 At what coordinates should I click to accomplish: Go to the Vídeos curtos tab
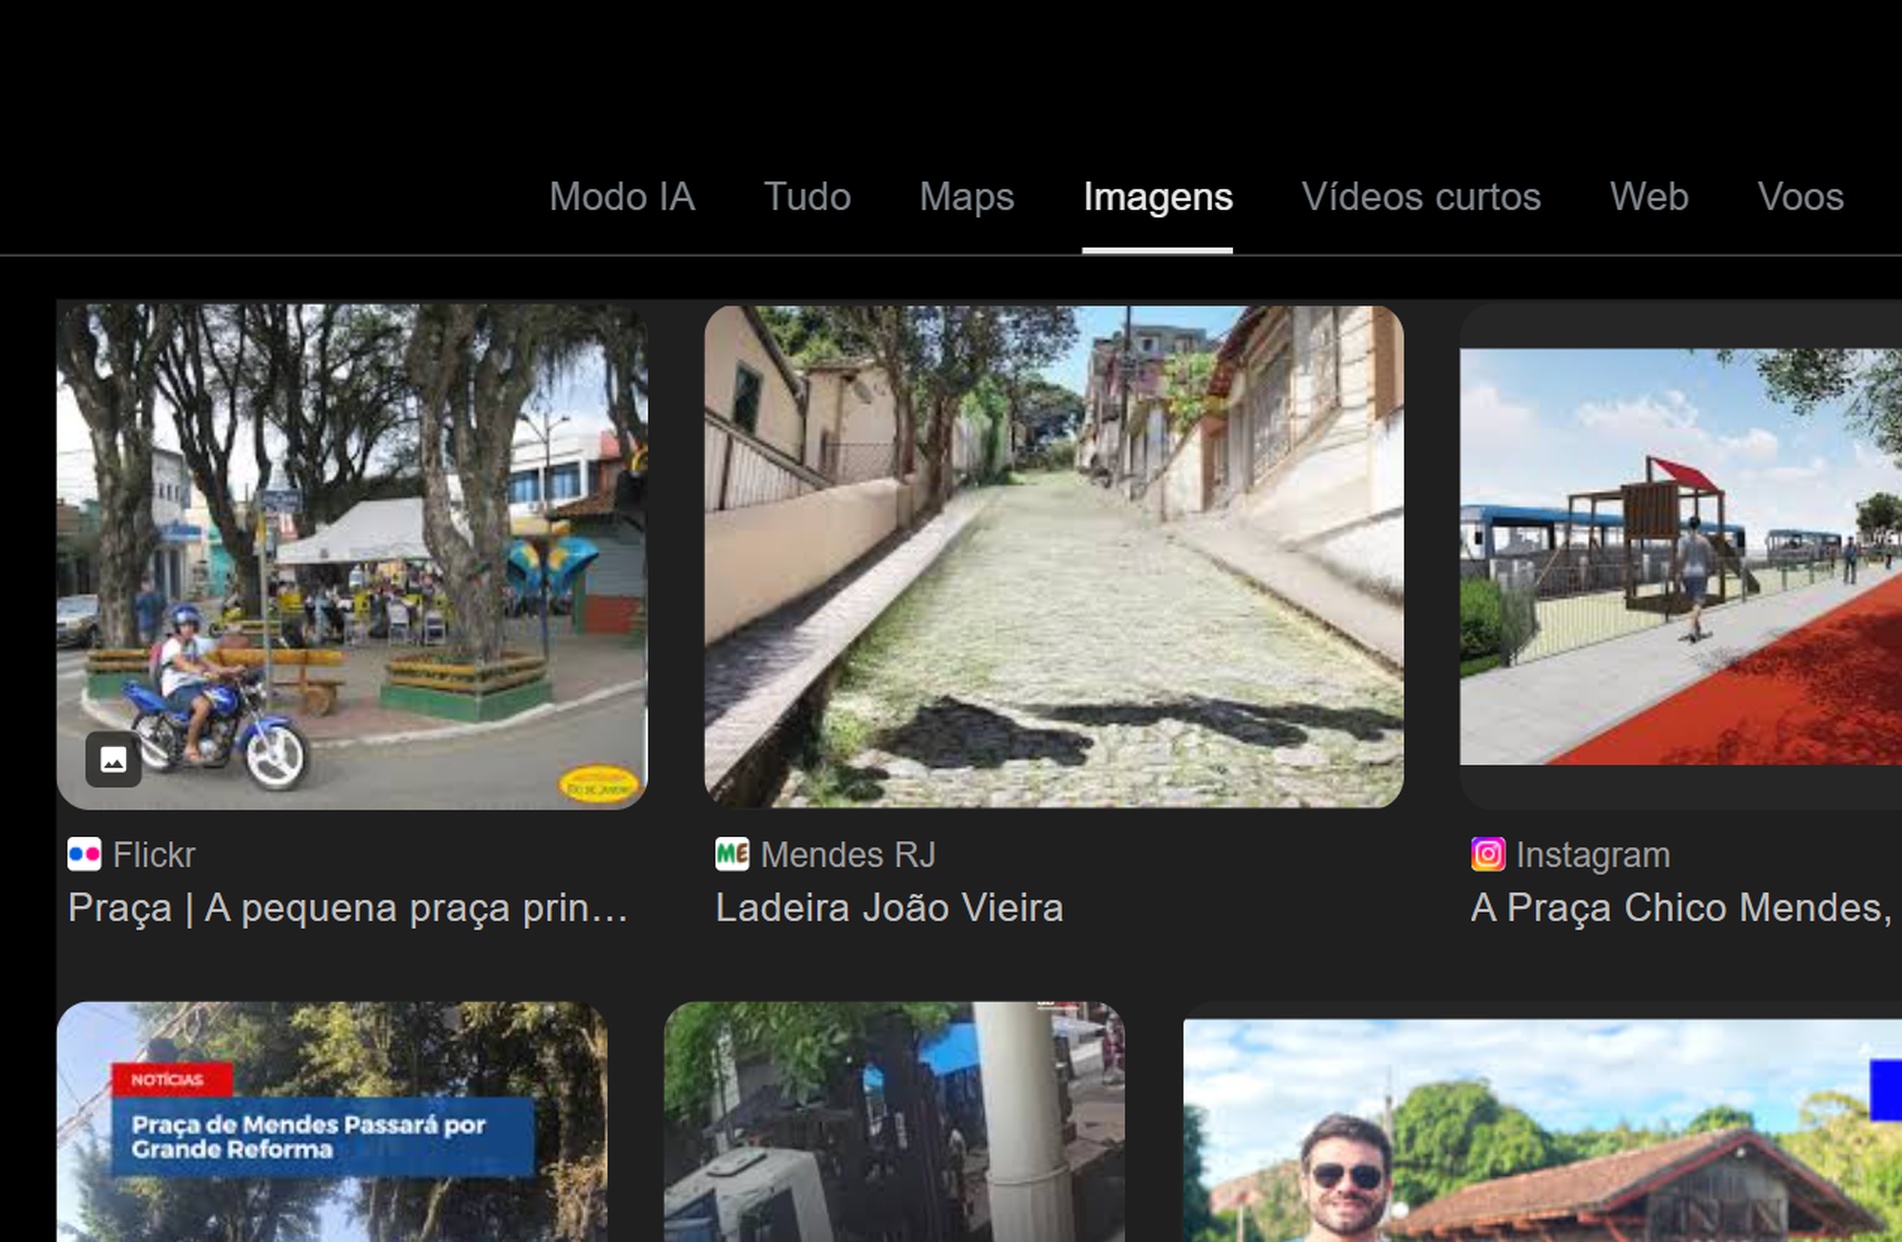click(1420, 197)
